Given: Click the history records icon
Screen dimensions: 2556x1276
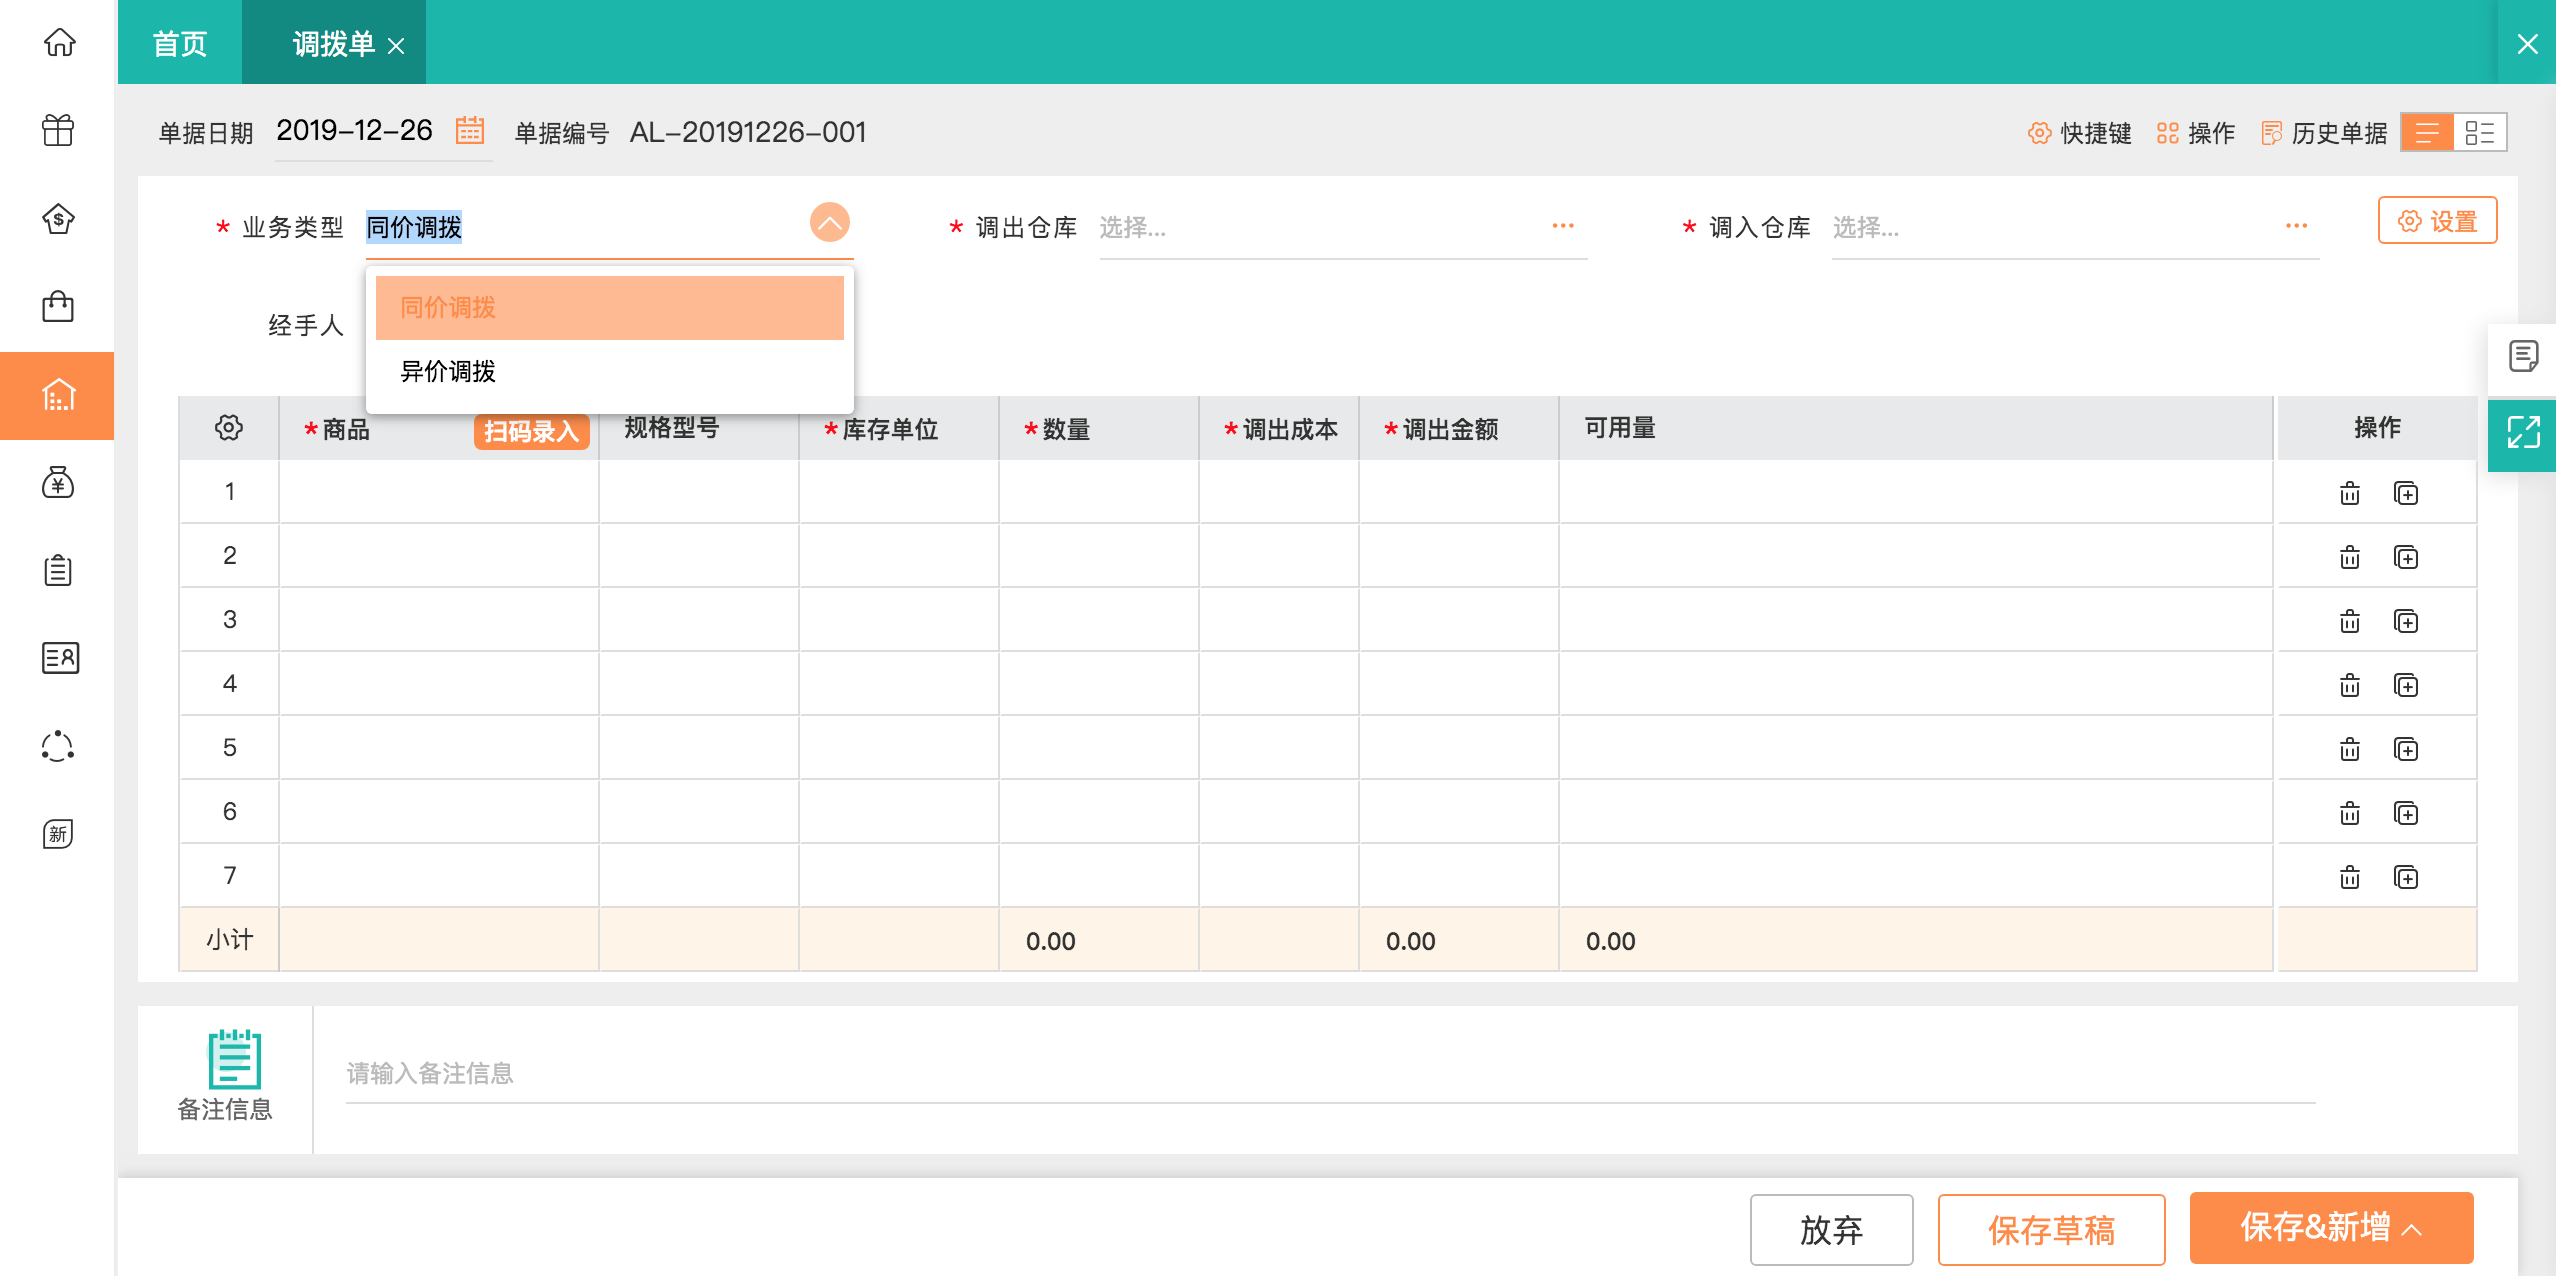Looking at the screenshot, I should click(2272, 132).
